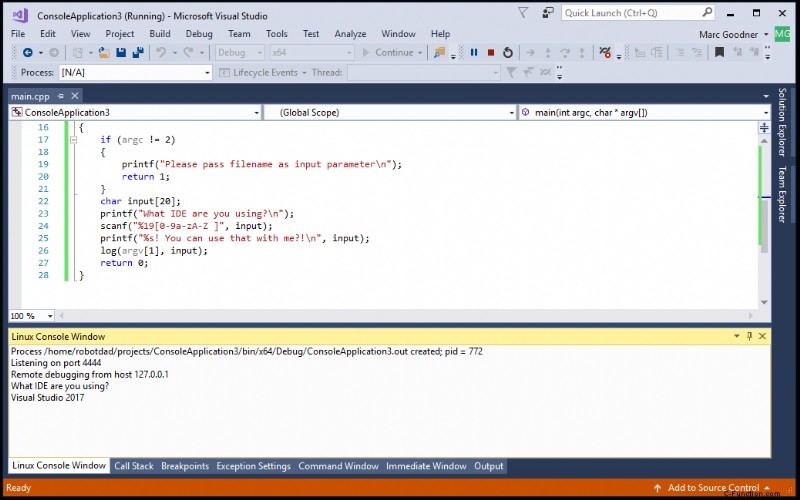
Task: Click the Save All icon in toolbar
Action: (136, 53)
